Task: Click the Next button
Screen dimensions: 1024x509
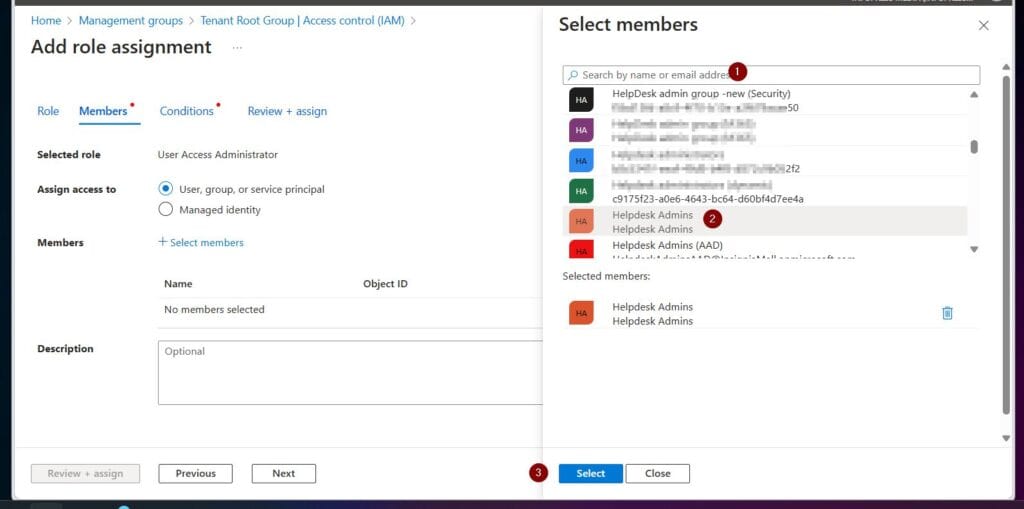Action: pos(283,474)
